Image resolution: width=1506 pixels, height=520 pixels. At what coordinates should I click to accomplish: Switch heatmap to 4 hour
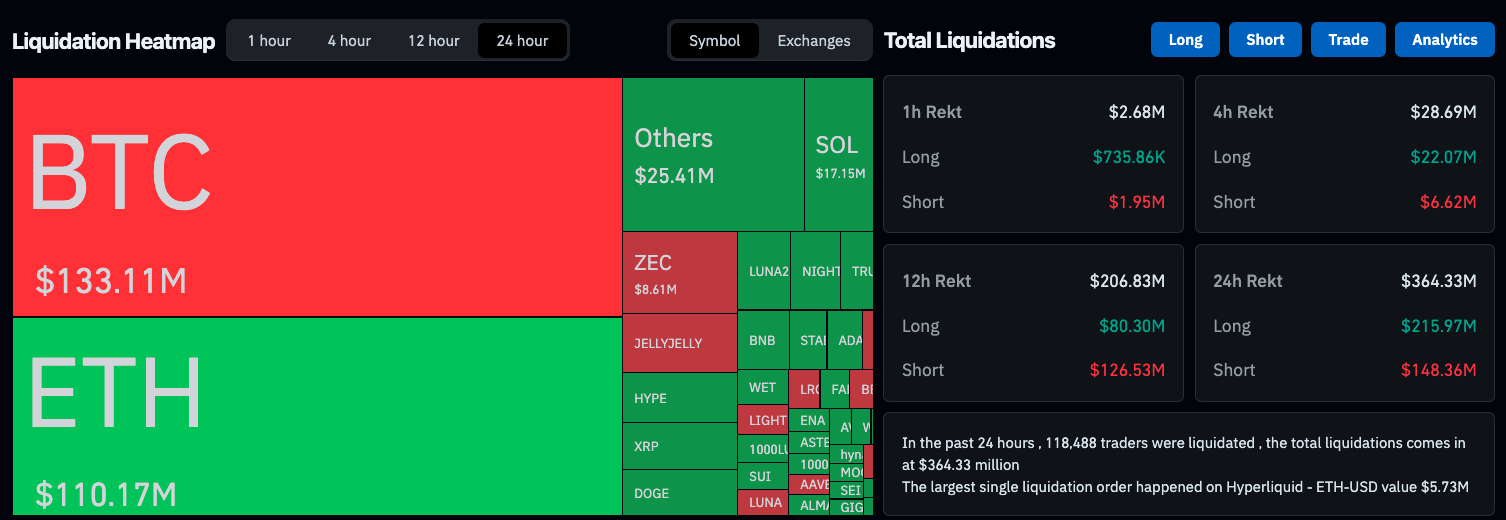pos(349,41)
